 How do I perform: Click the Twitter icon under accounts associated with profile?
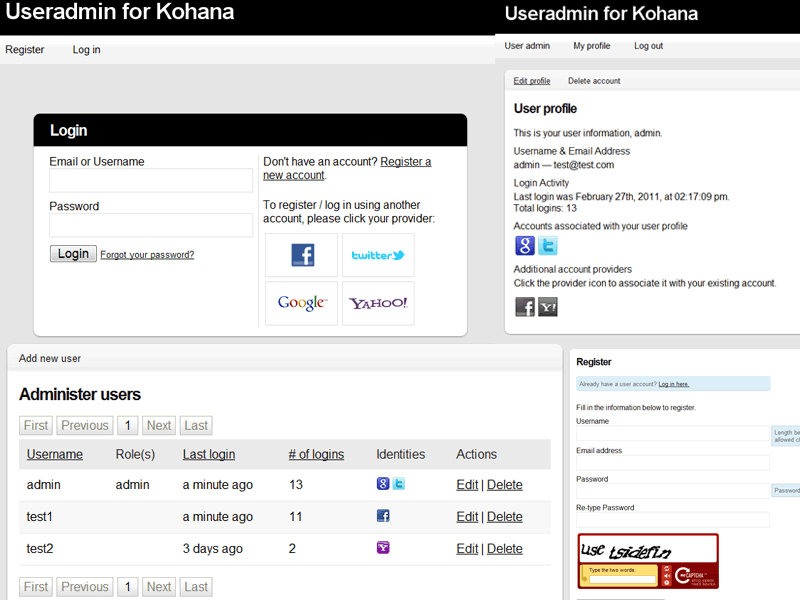click(546, 245)
